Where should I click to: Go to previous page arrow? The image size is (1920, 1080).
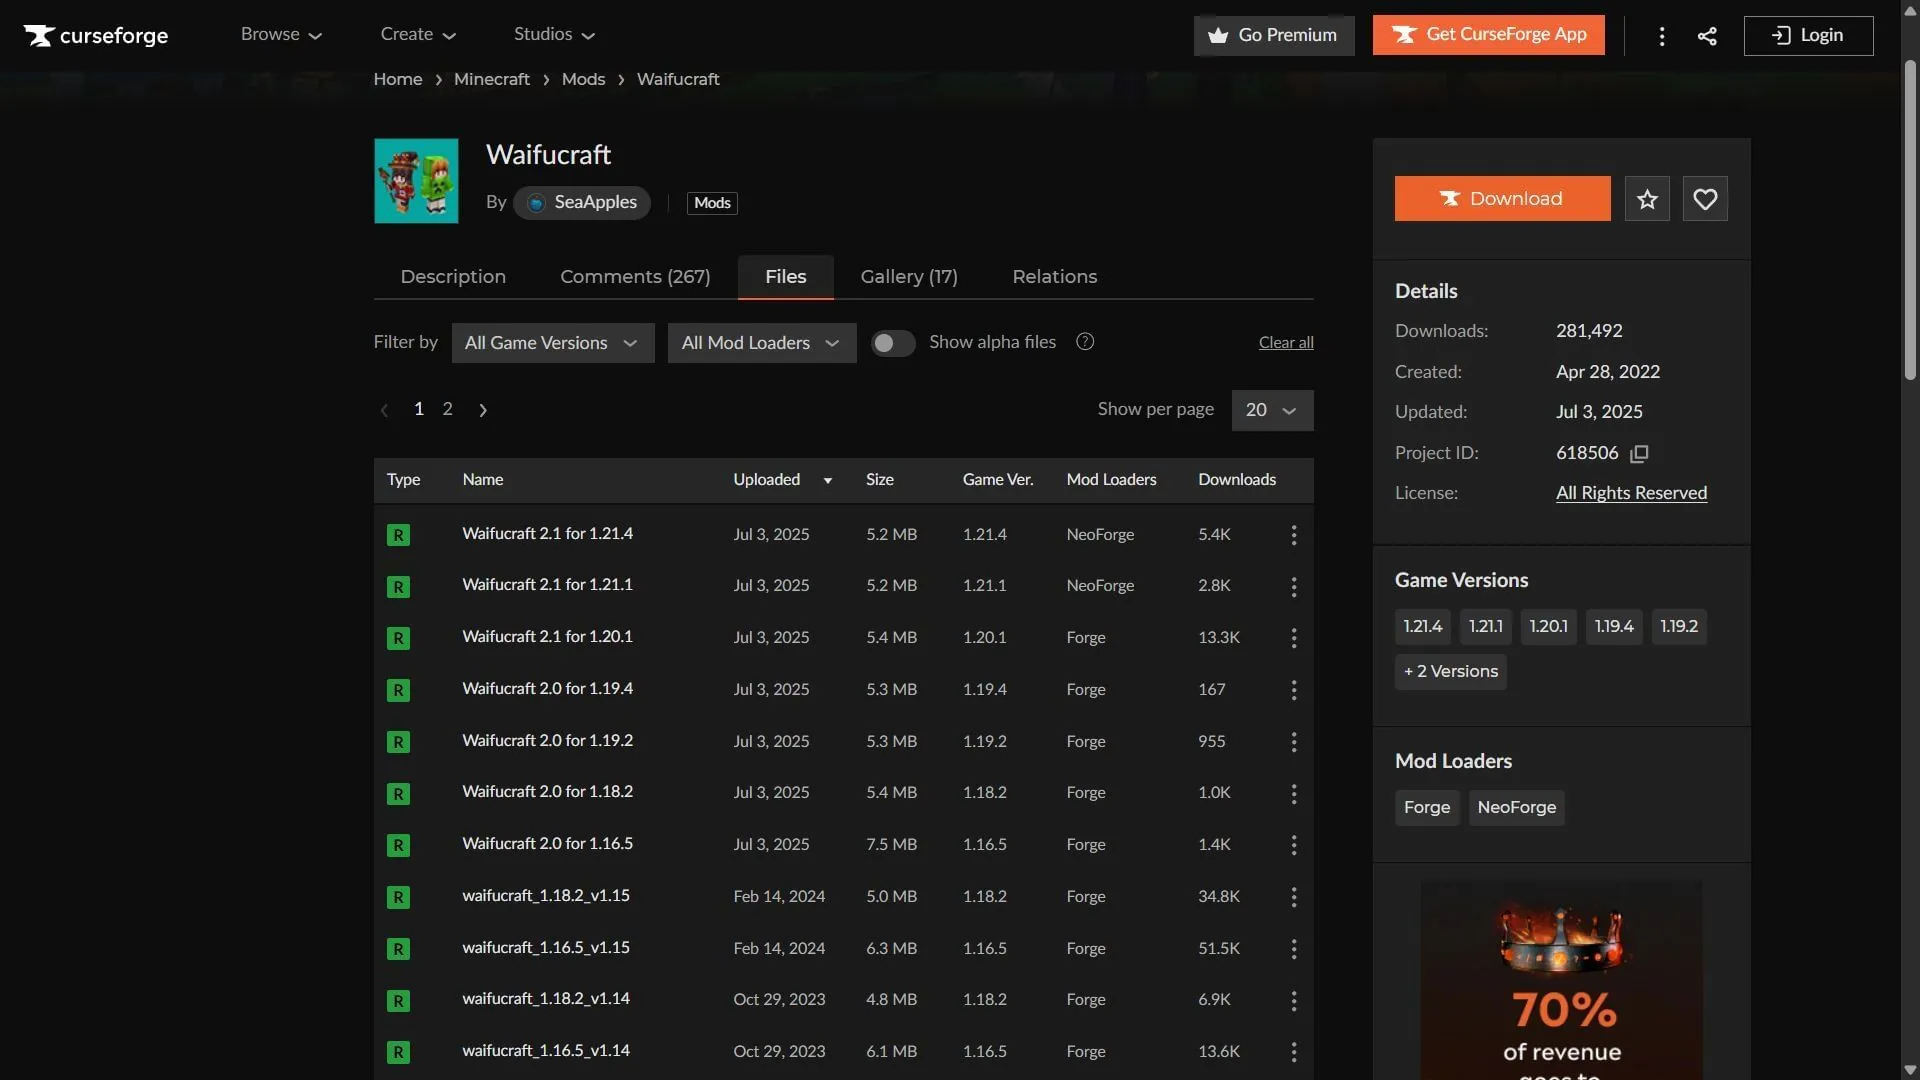click(x=384, y=410)
